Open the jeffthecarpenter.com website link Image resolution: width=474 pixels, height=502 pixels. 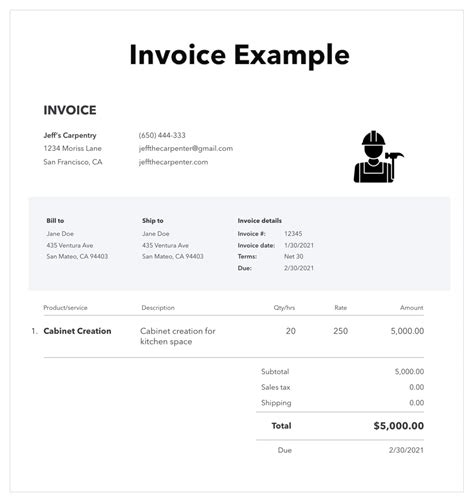coord(173,162)
